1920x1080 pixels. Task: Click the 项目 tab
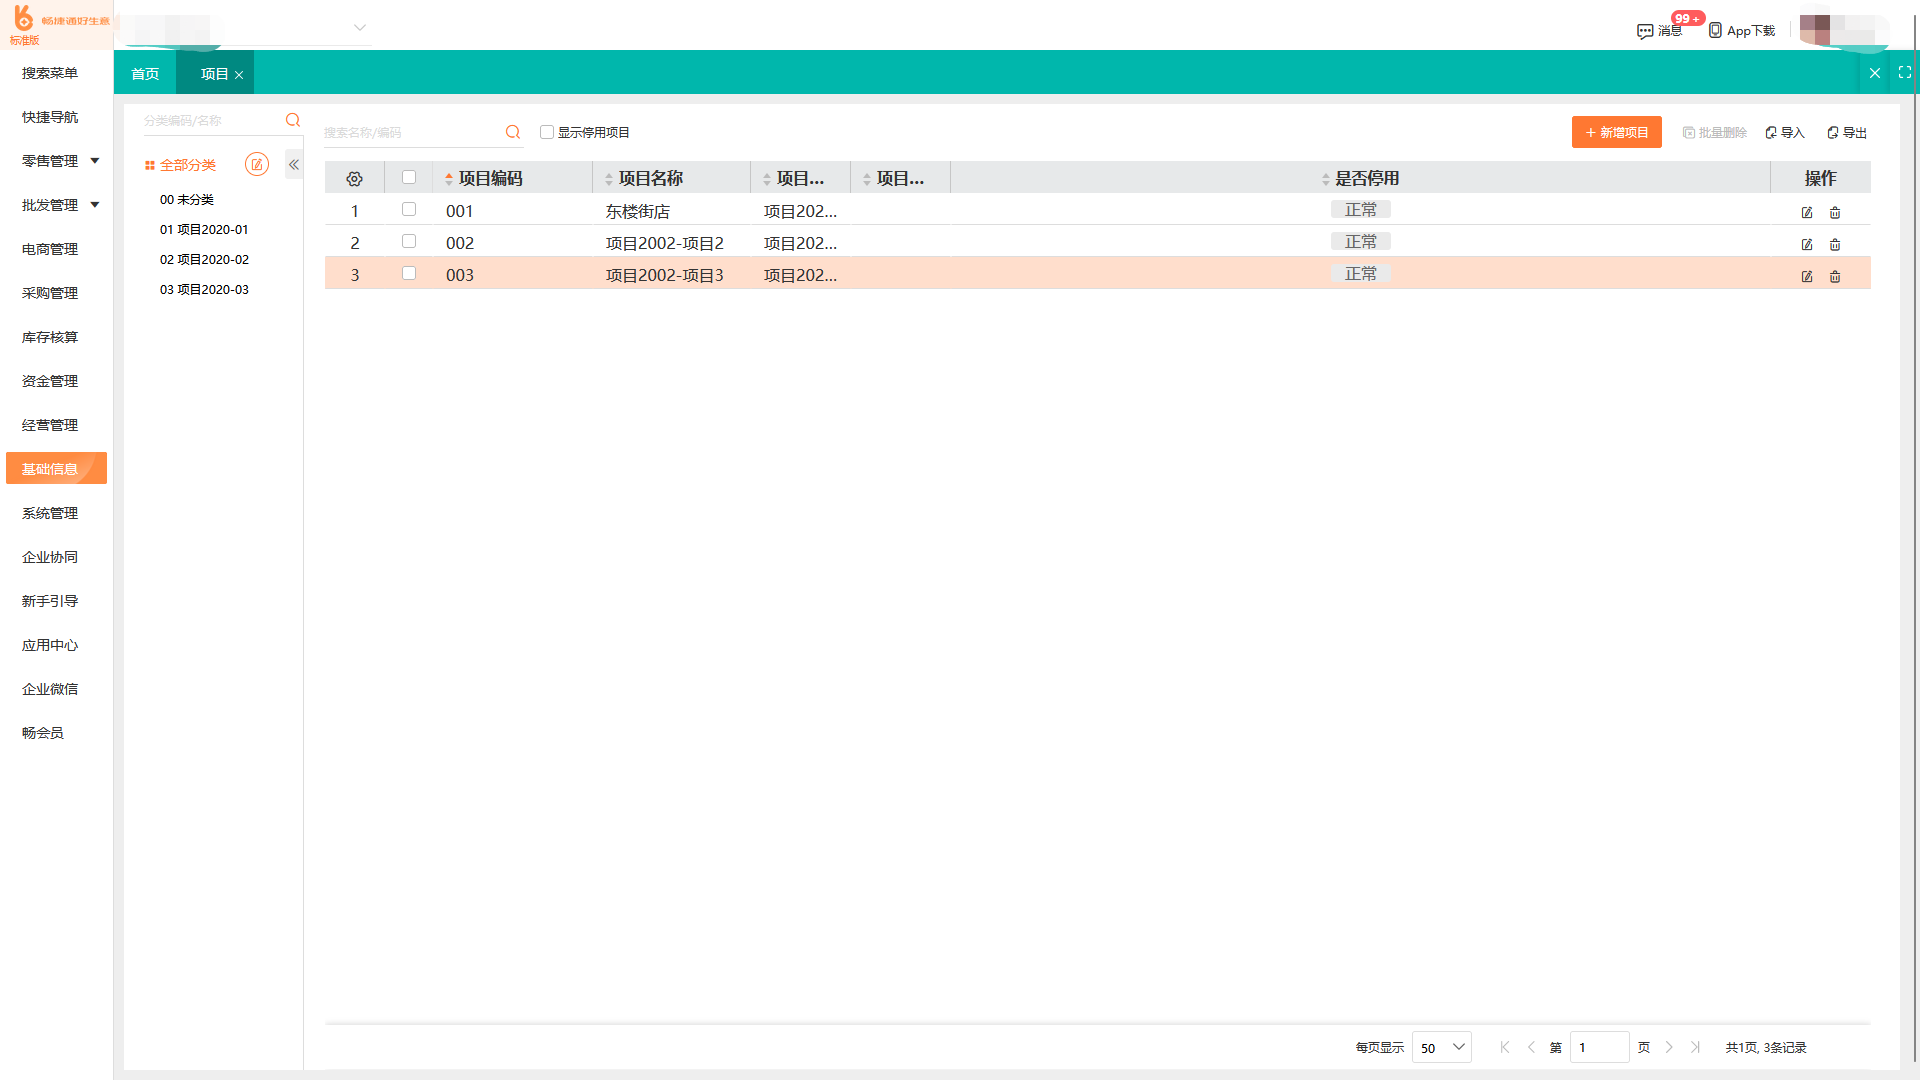214,73
